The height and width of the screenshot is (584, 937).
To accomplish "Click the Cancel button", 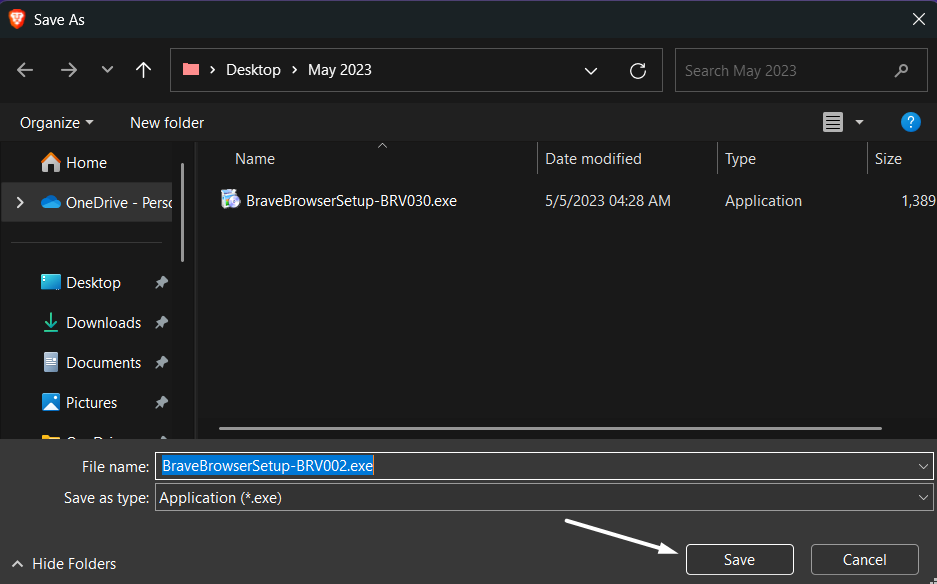I will tap(864, 559).
